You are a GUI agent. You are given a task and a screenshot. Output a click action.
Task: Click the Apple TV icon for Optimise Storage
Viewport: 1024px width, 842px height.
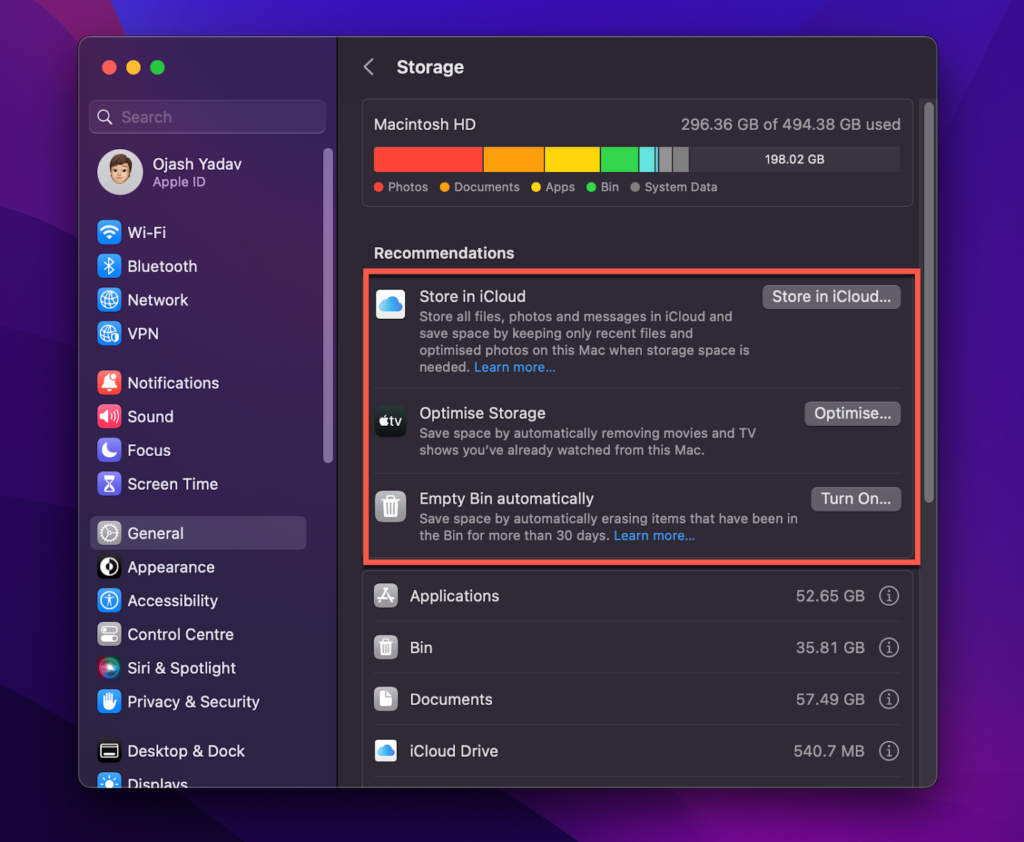[x=391, y=421]
